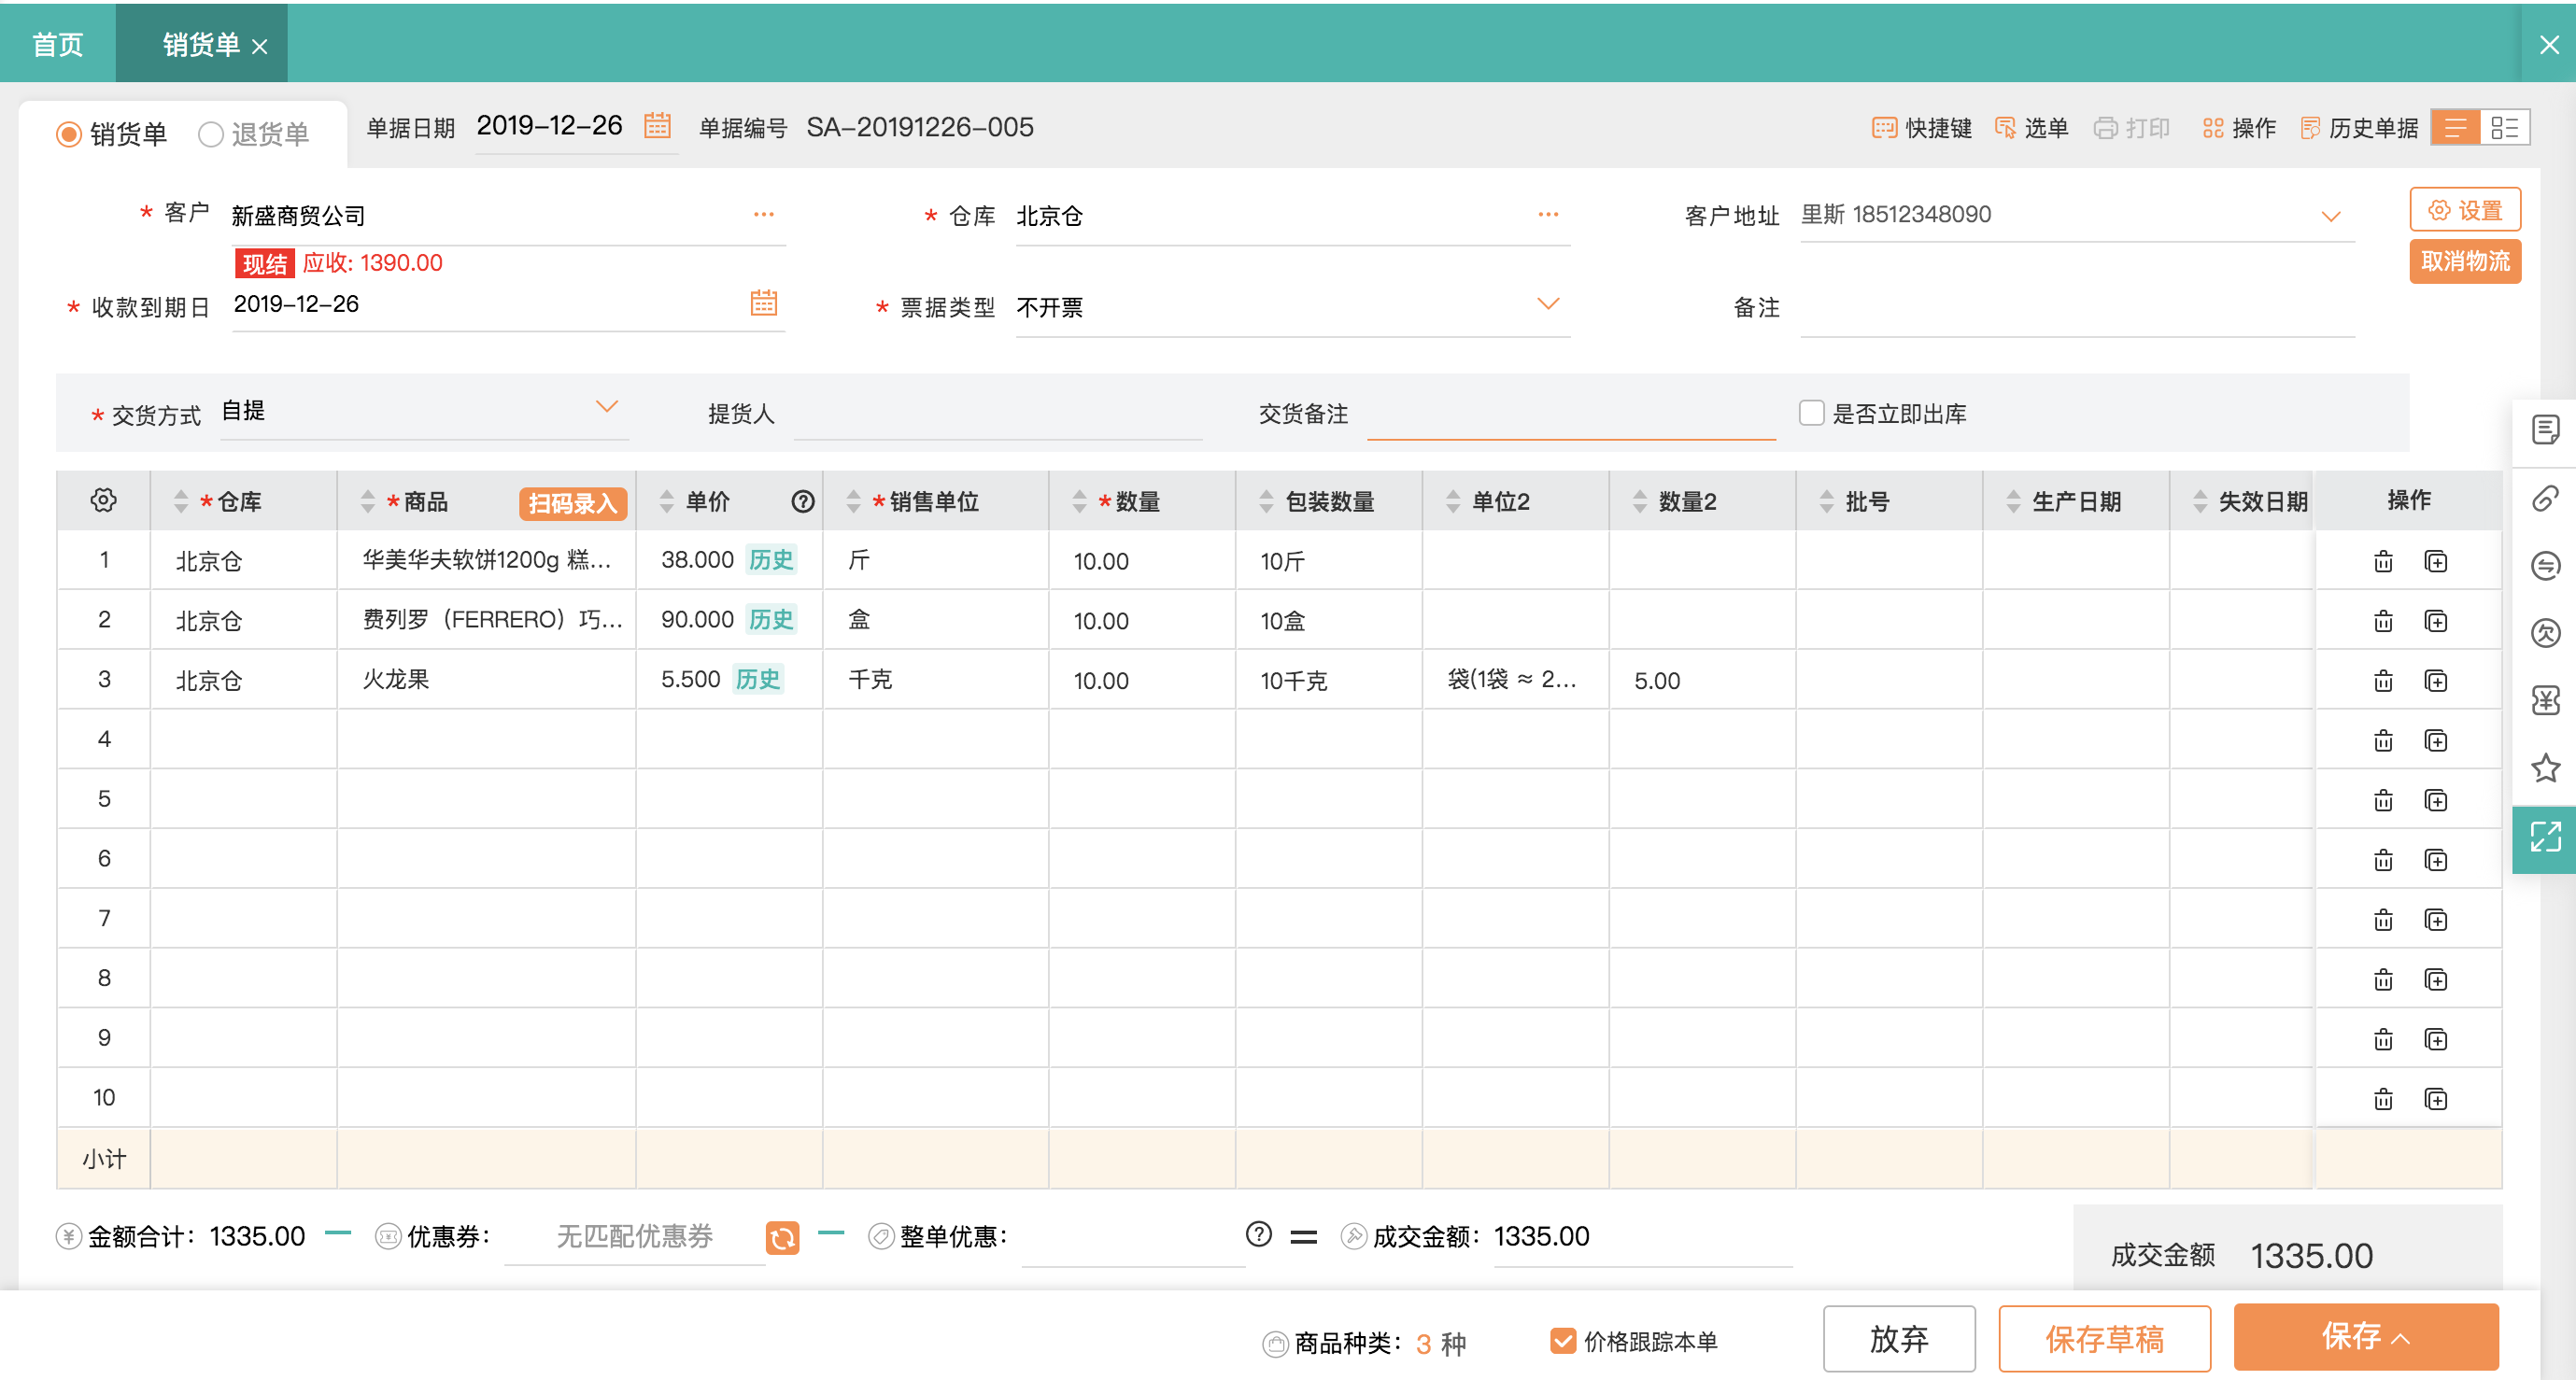The image size is (2576, 1380).
Task: Click date picker calendar icon
Action: pos(658,126)
